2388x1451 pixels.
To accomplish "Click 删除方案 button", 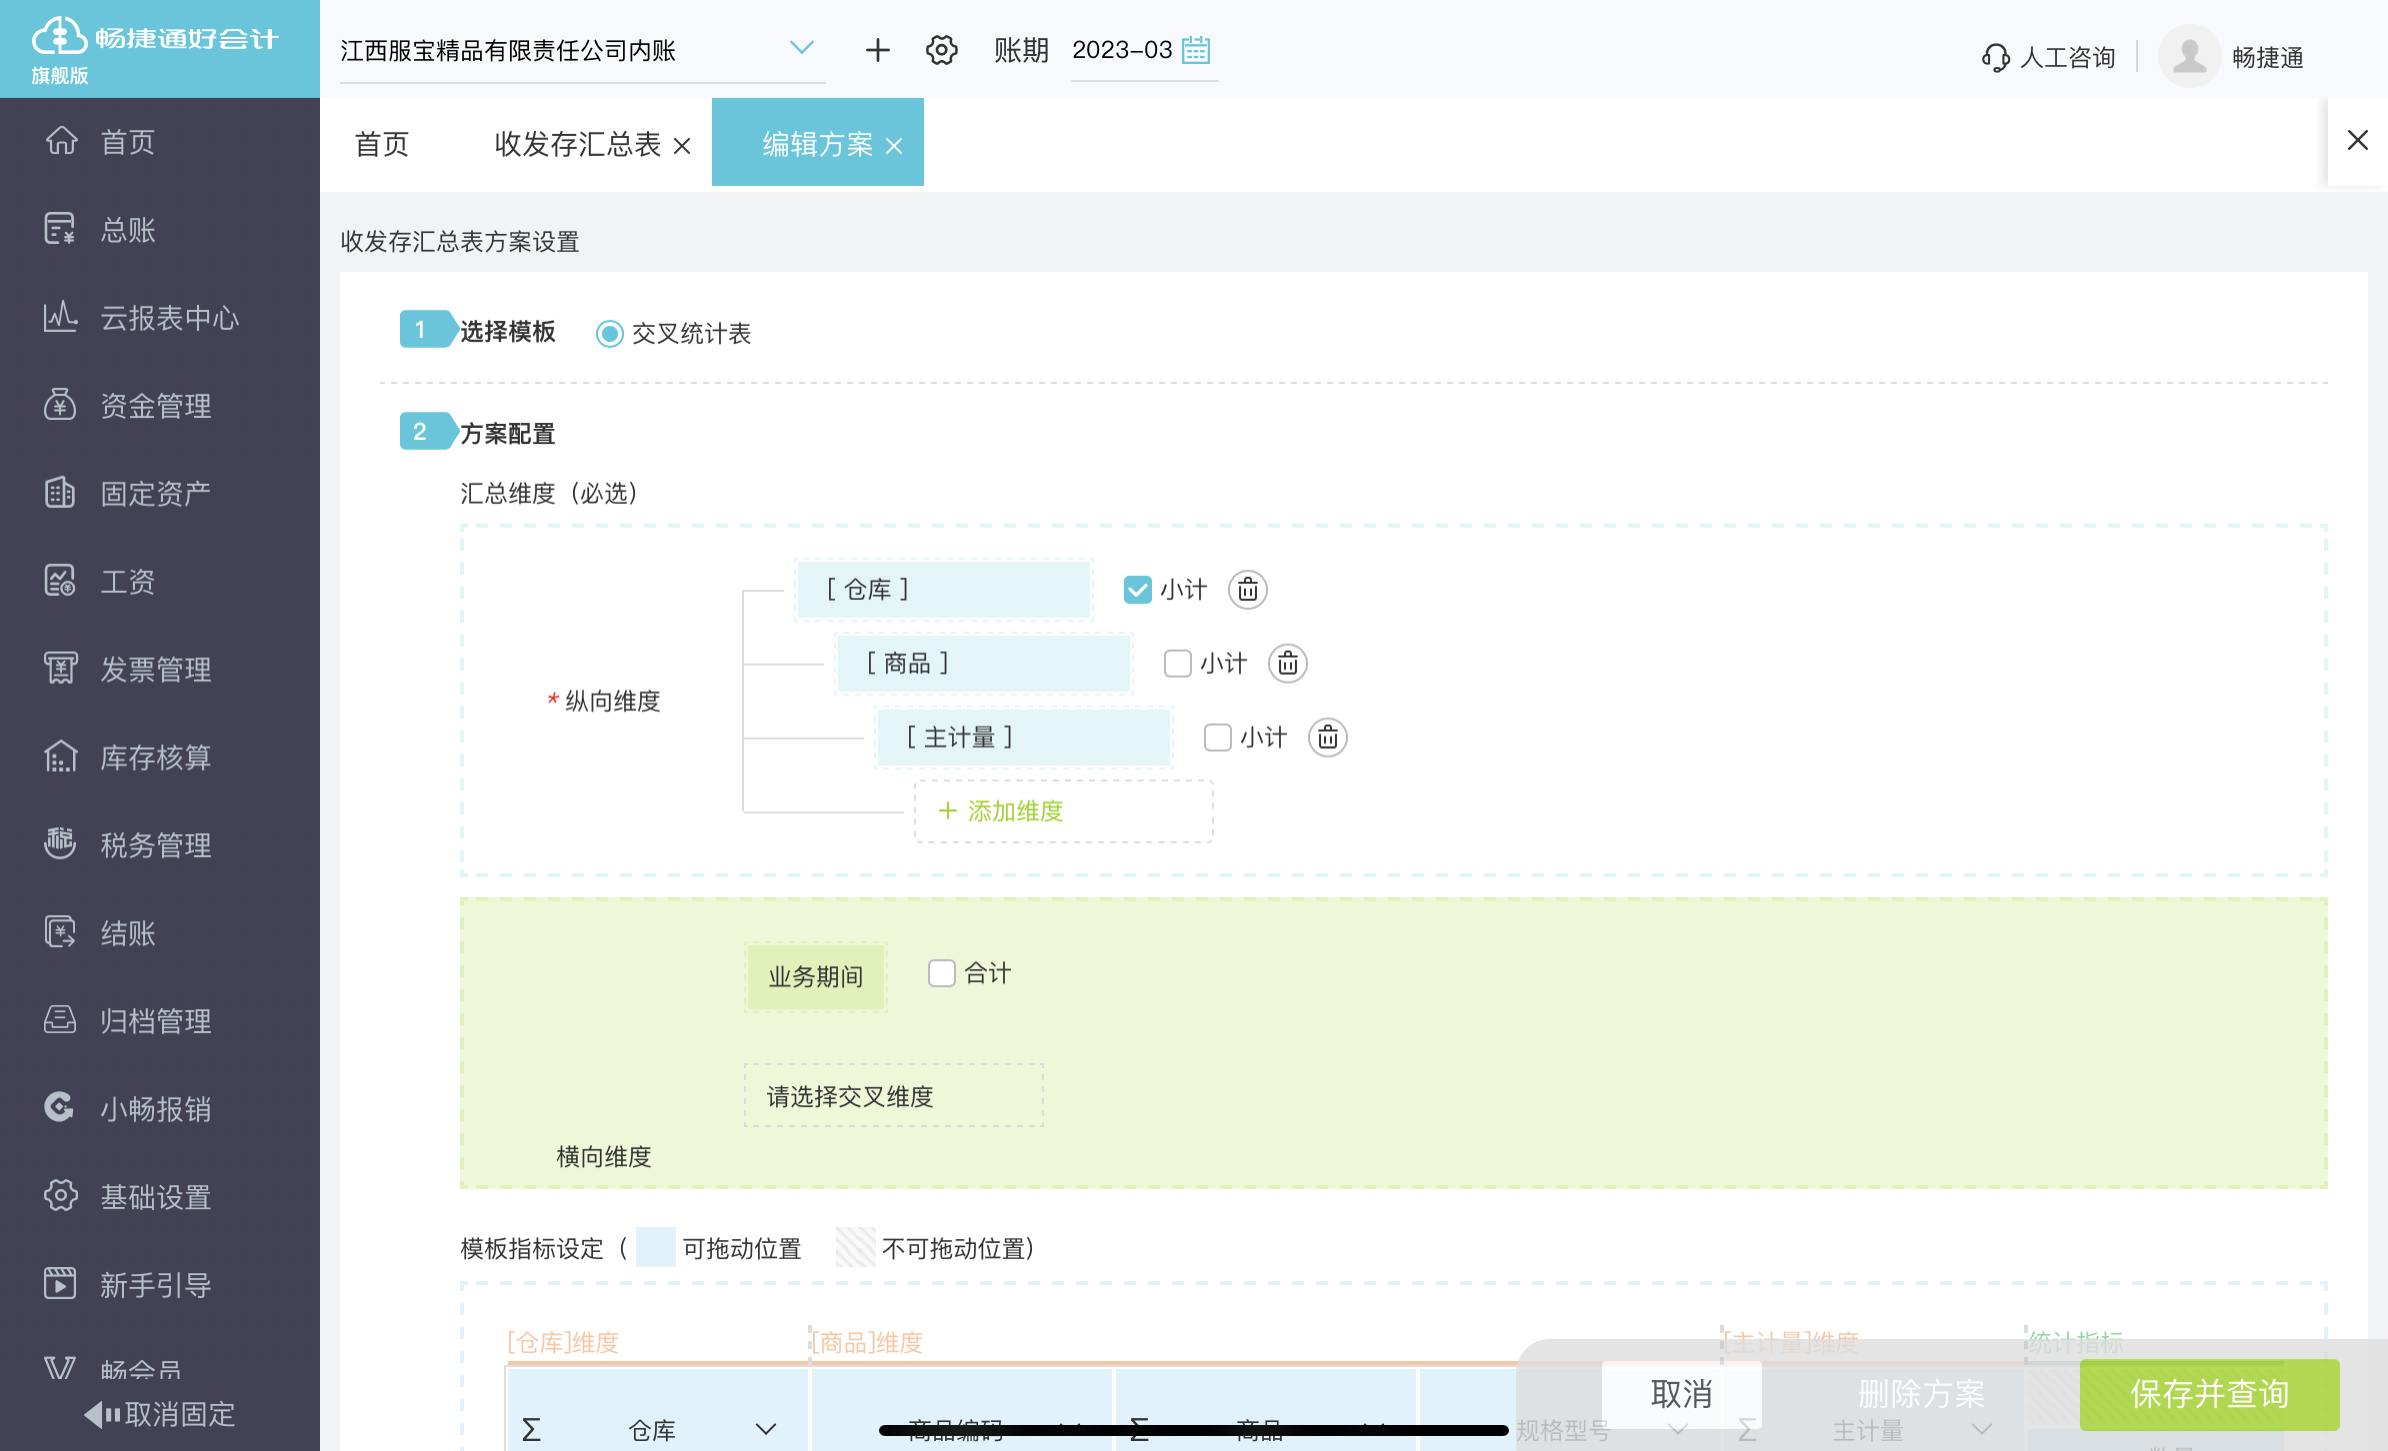I will tap(1919, 1393).
